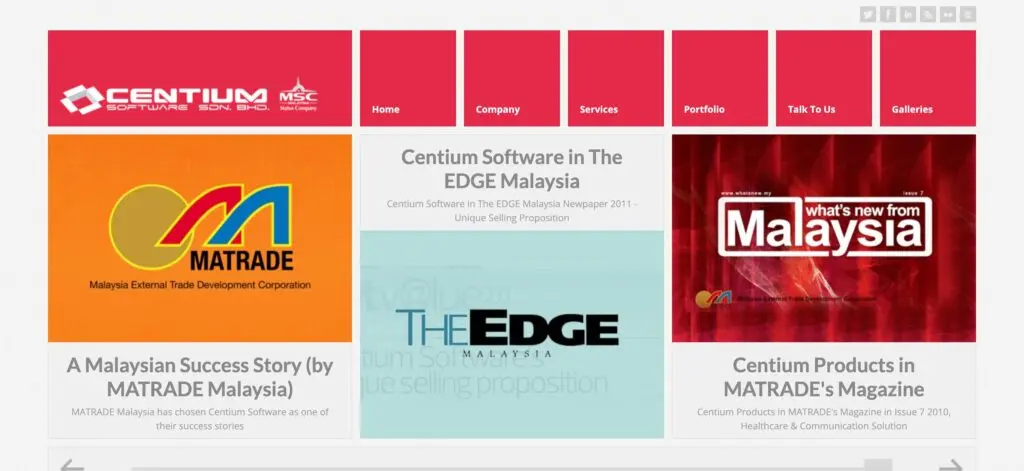Open the Company menu tile
Image resolution: width=1024 pixels, height=471 pixels.
click(512, 78)
